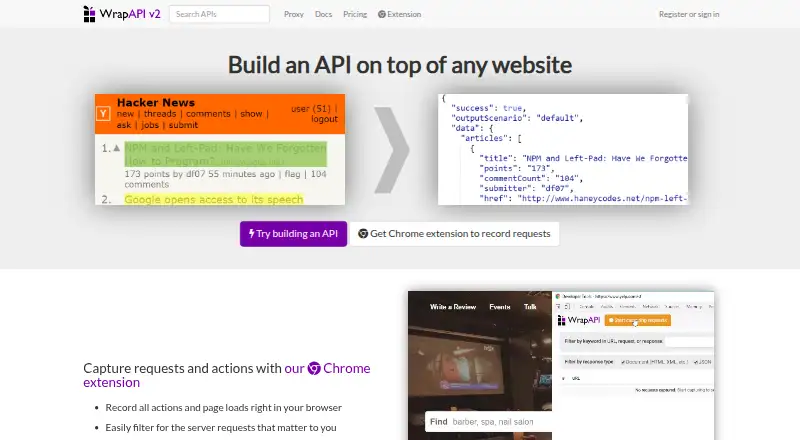
Task: Open the Extension nav link
Action: (399, 14)
